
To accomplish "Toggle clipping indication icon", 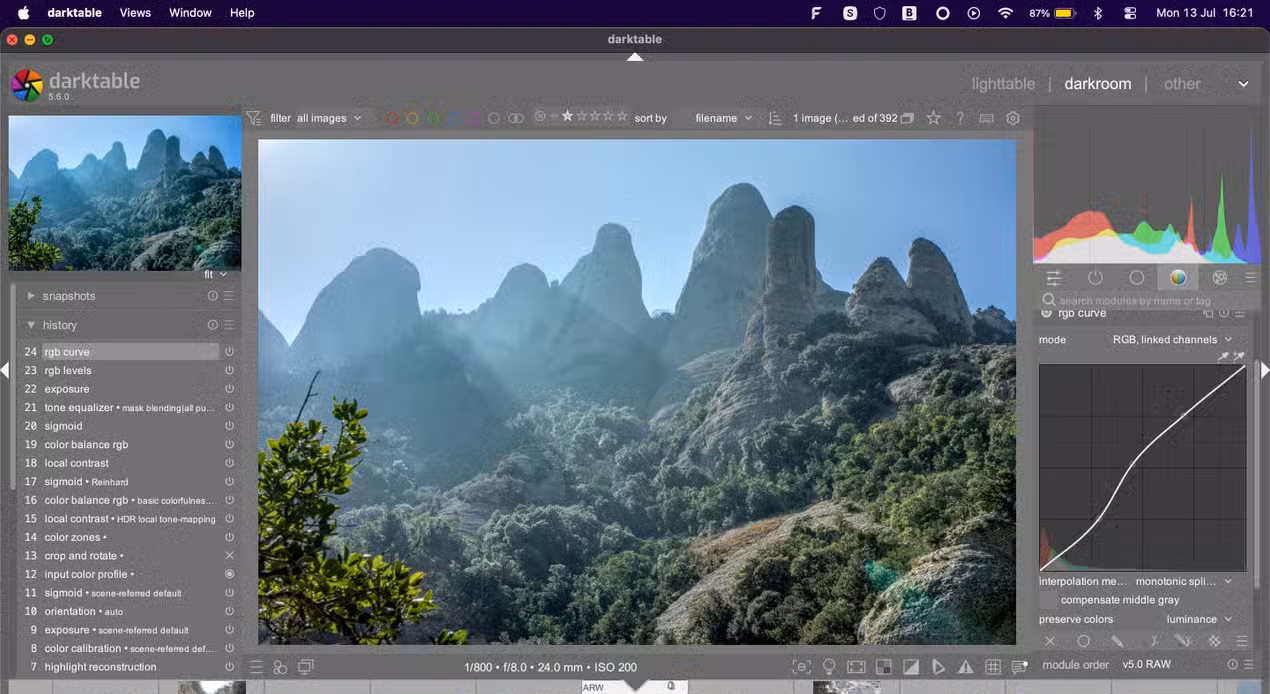I will 911,667.
